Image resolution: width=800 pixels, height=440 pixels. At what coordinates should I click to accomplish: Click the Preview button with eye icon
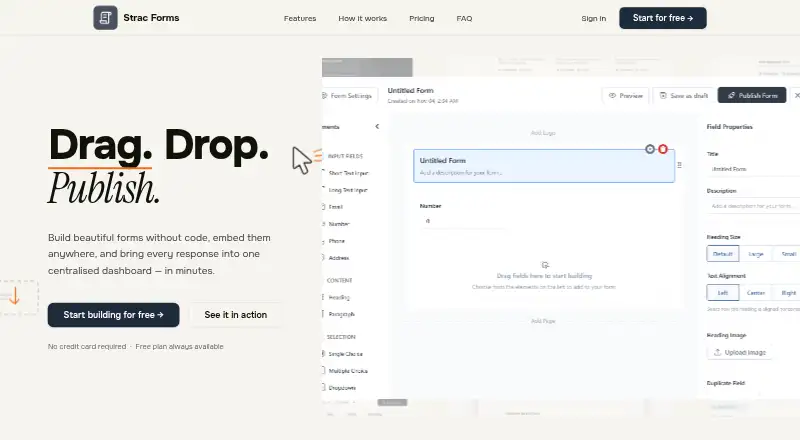(626, 95)
